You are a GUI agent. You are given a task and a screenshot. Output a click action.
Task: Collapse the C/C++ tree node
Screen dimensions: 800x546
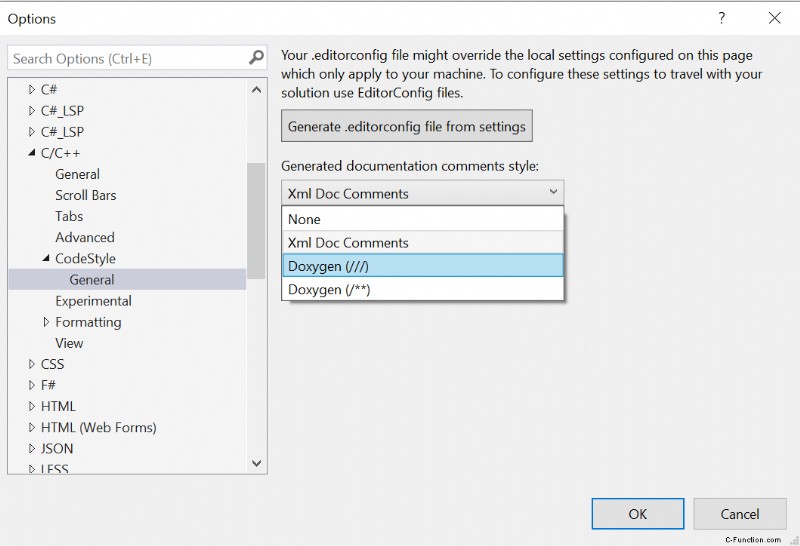[x=32, y=153]
